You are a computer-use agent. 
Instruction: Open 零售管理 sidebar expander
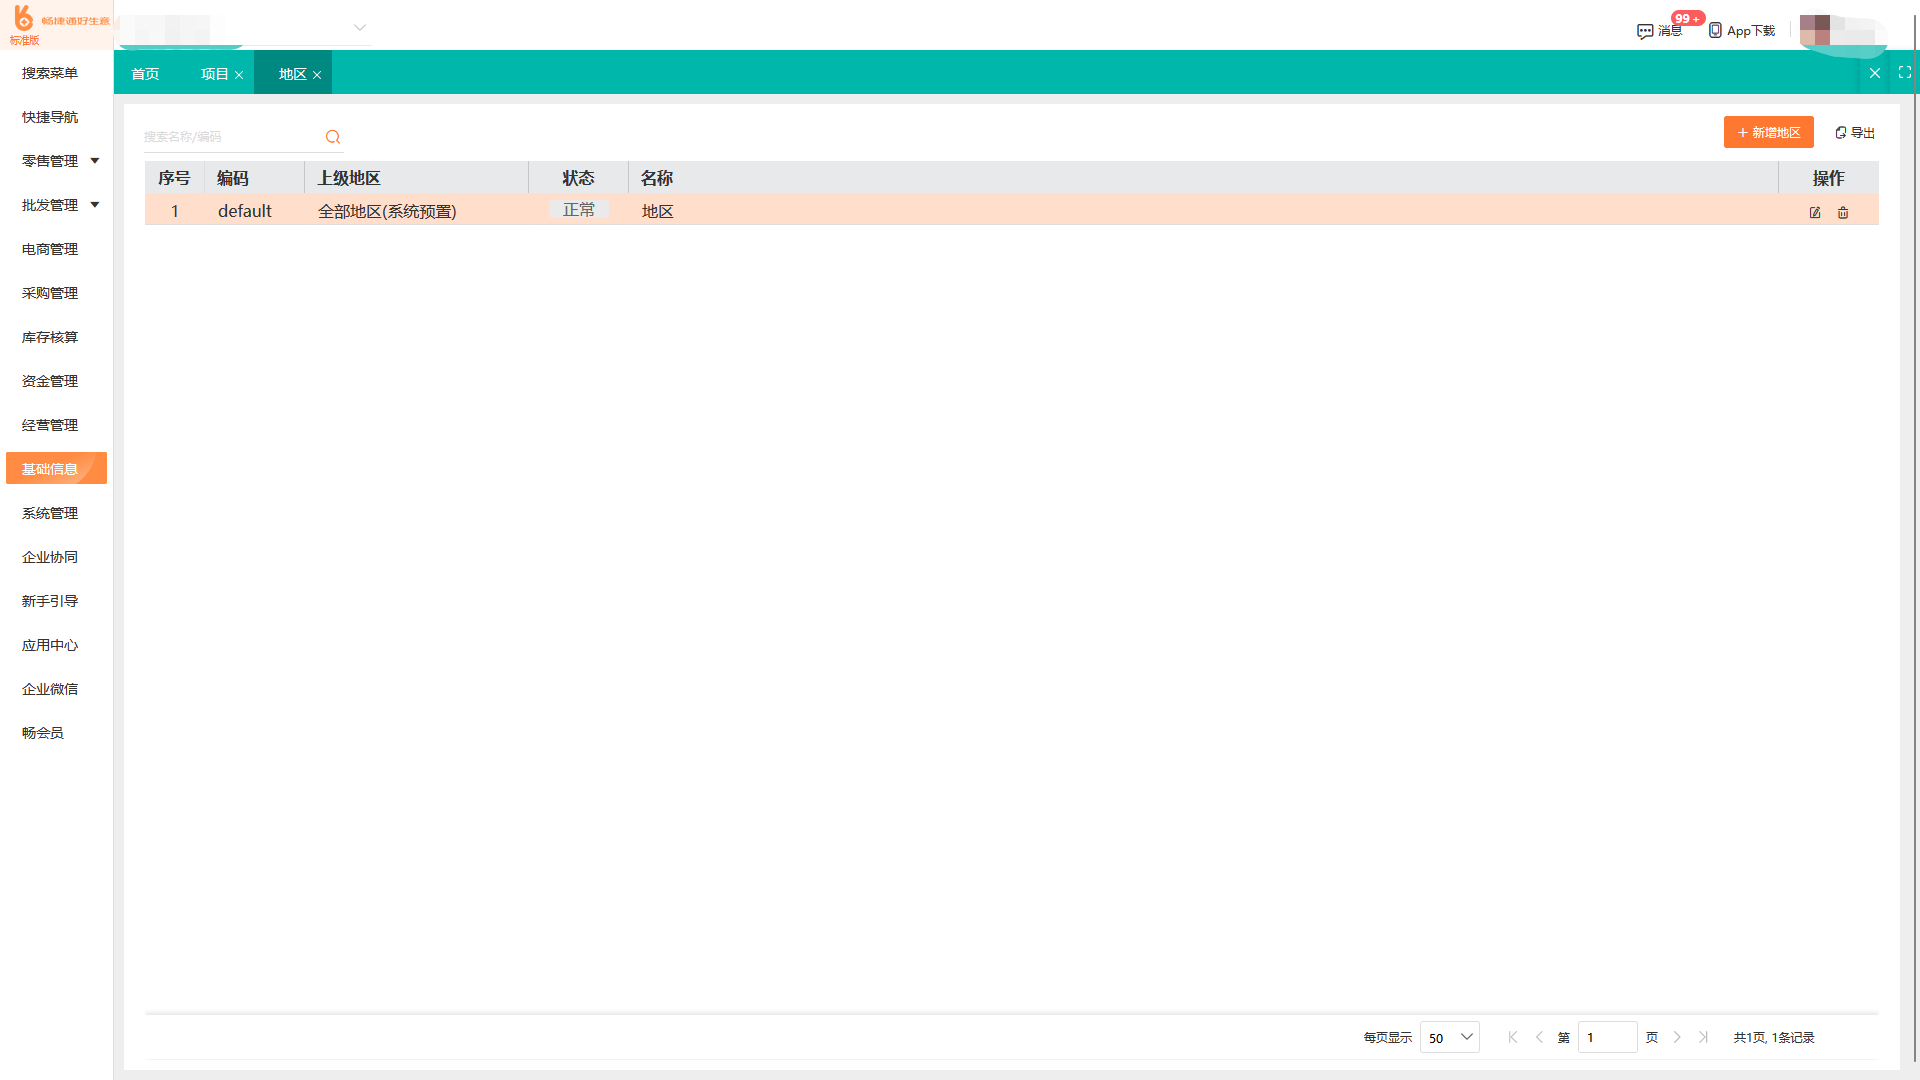click(x=96, y=161)
